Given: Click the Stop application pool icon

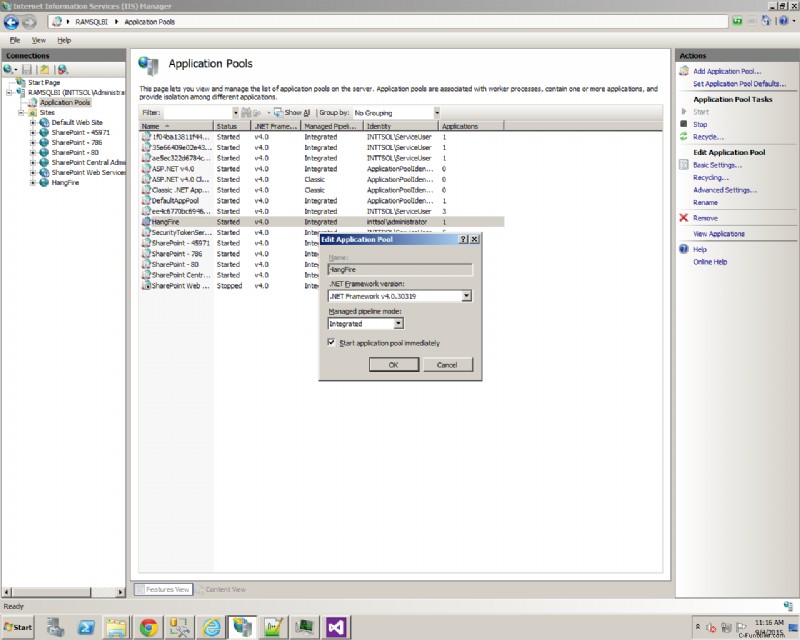Looking at the screenshot, I should (684, 124).
